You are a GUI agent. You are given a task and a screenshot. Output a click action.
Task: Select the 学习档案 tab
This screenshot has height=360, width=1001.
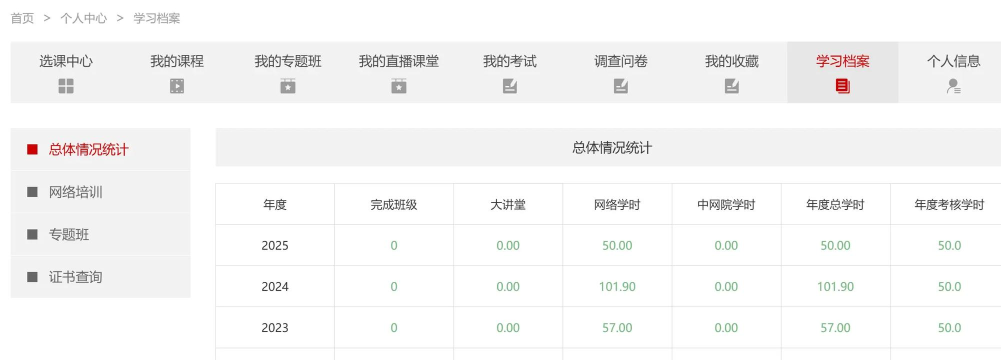click(x=843, y=72)
